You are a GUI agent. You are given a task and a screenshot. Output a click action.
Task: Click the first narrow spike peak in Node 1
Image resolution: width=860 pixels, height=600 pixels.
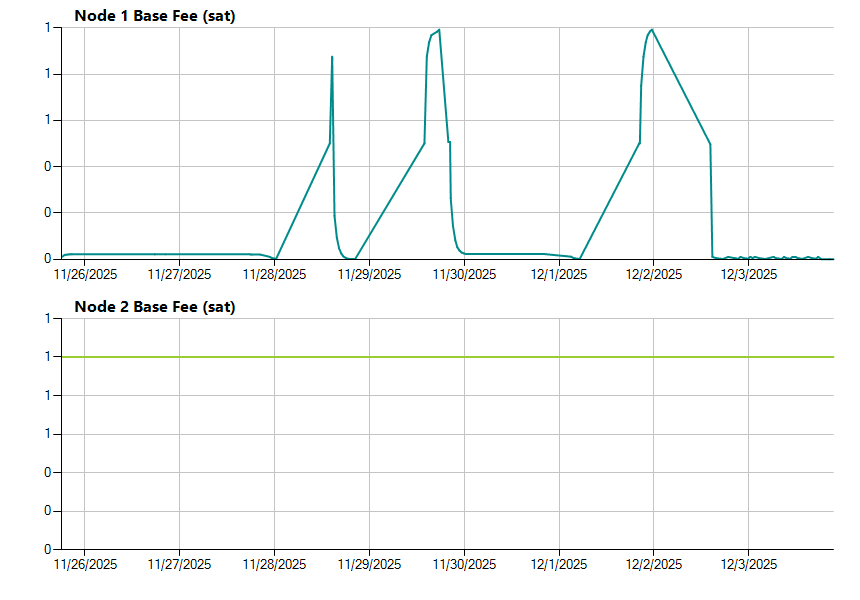tap(332, 58)
